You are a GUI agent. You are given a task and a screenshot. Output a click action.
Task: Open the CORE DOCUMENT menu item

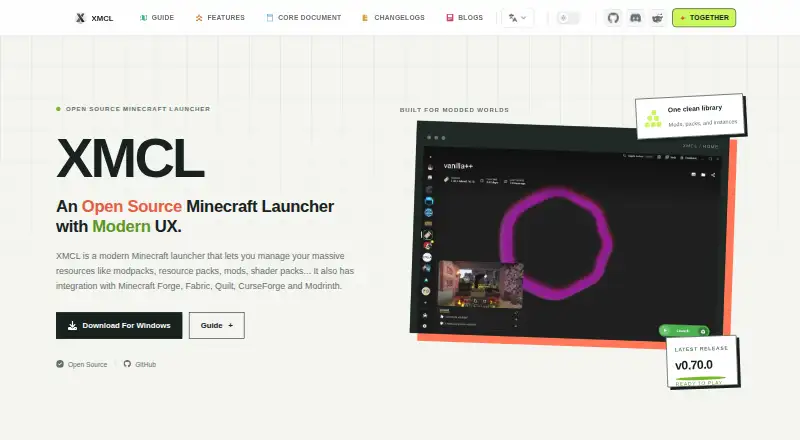click(x=304, y=18)
